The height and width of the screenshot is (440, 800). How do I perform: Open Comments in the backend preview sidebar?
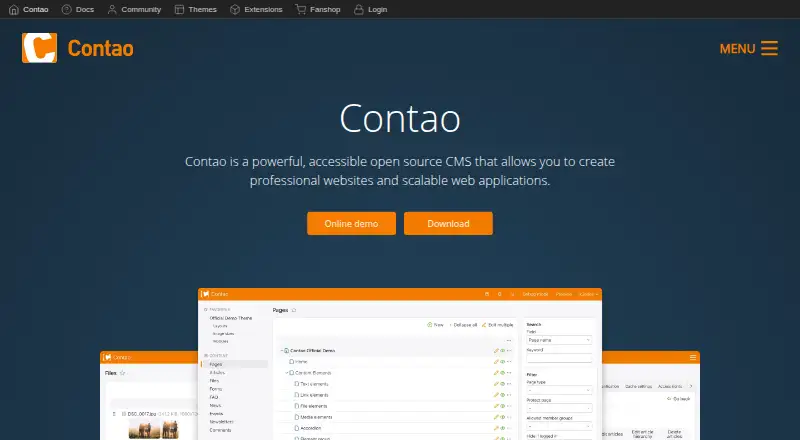tap(220, 430)
